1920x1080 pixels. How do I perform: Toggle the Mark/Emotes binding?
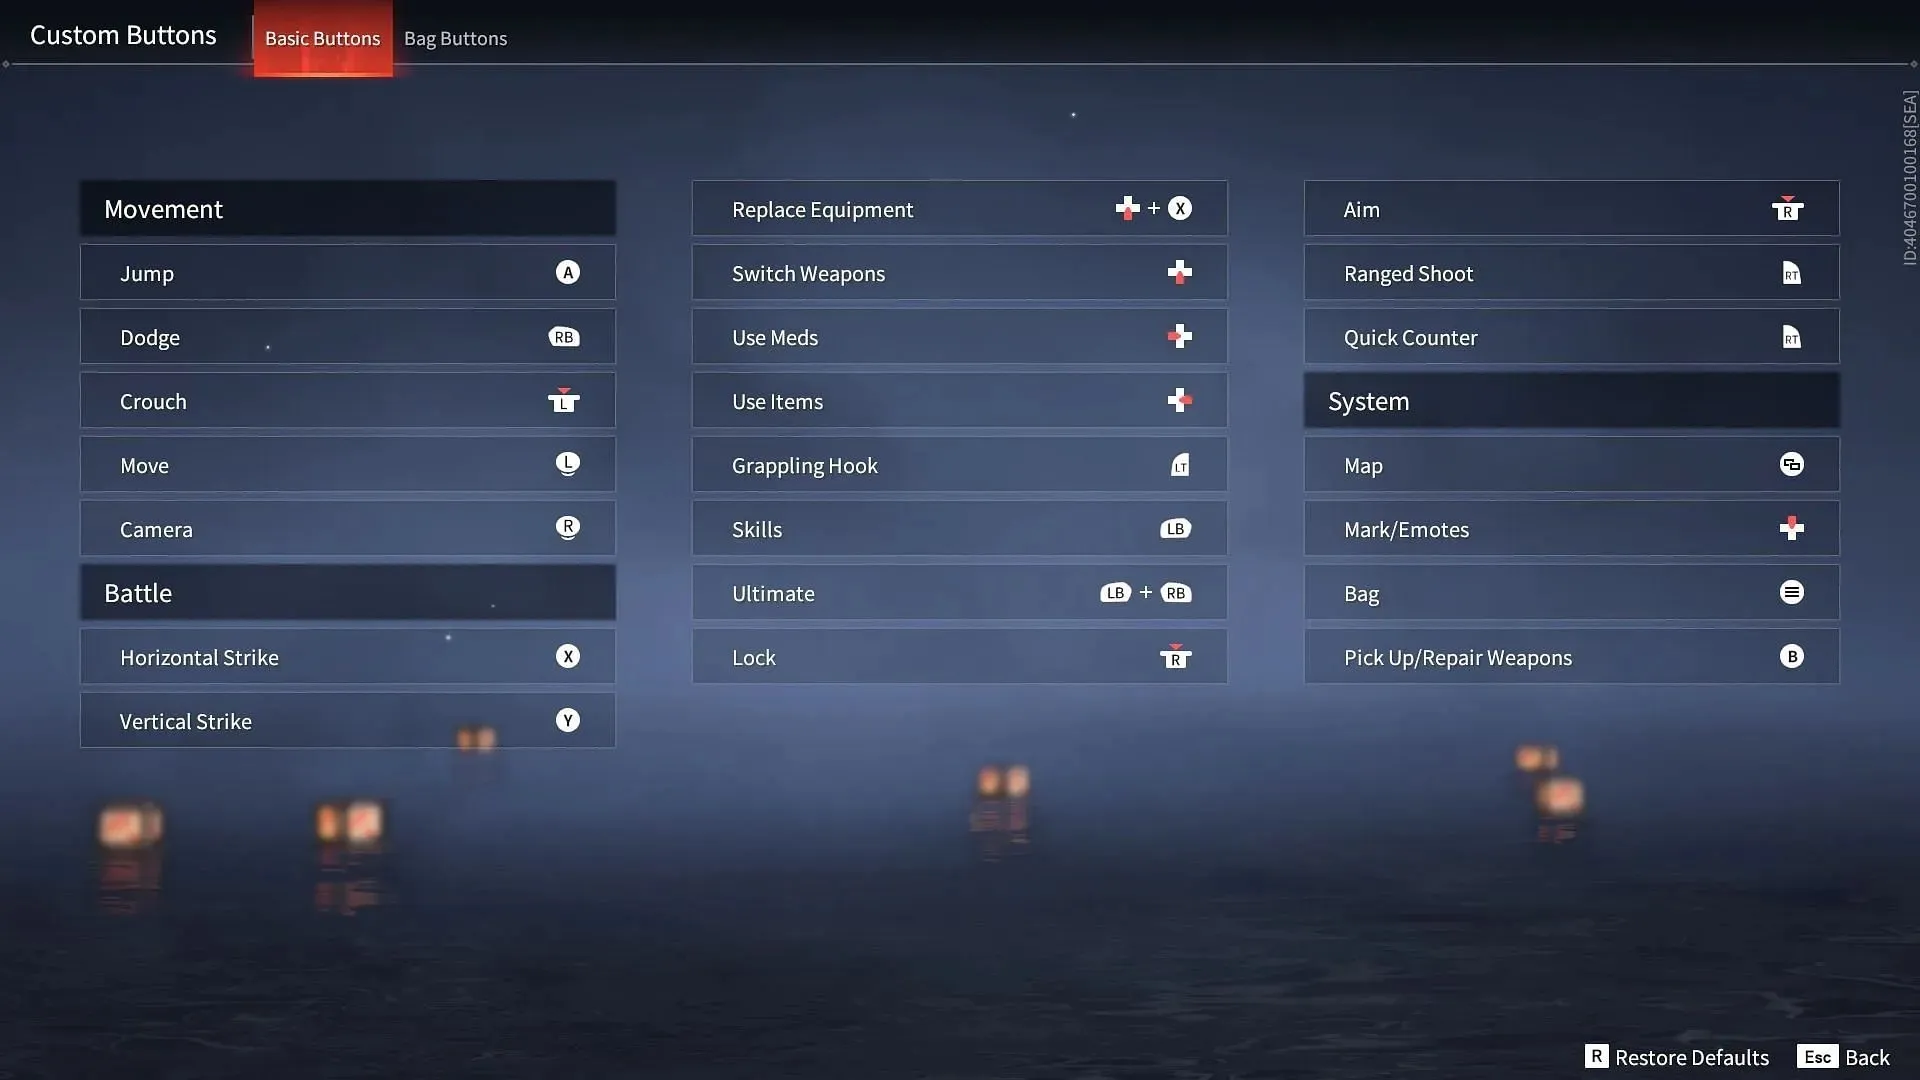[x=1571, y=527]
